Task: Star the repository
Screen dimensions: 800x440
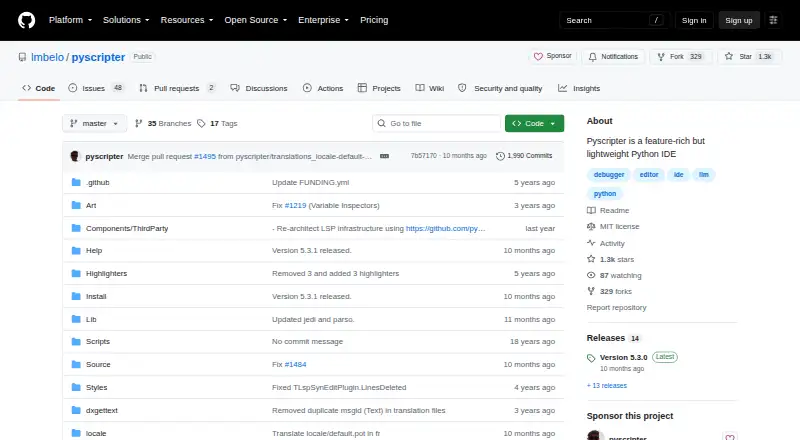Action: click(749, 57)
